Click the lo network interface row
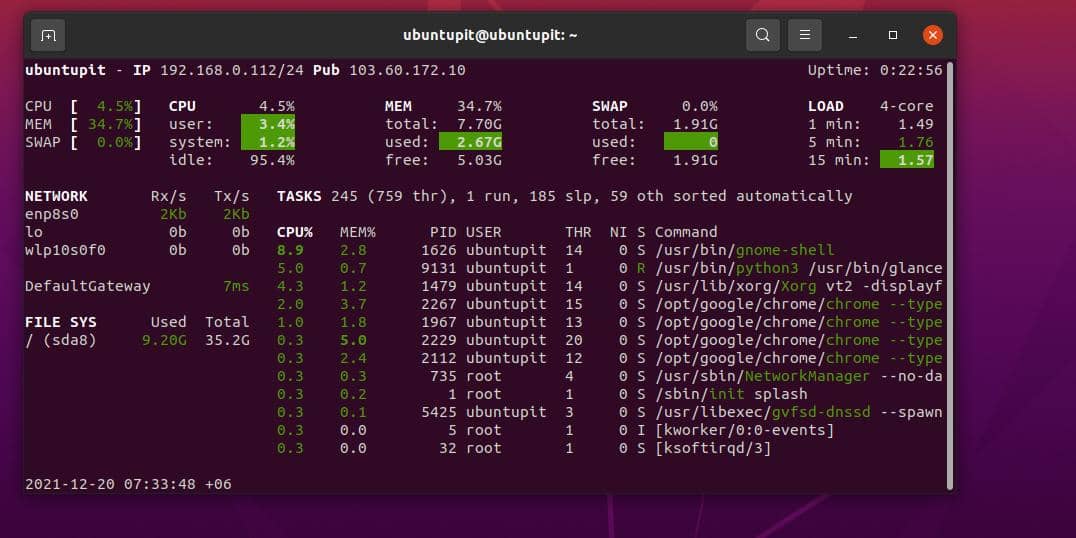The width and height of the screenshot is (1076, 538). tap(137, 232)
